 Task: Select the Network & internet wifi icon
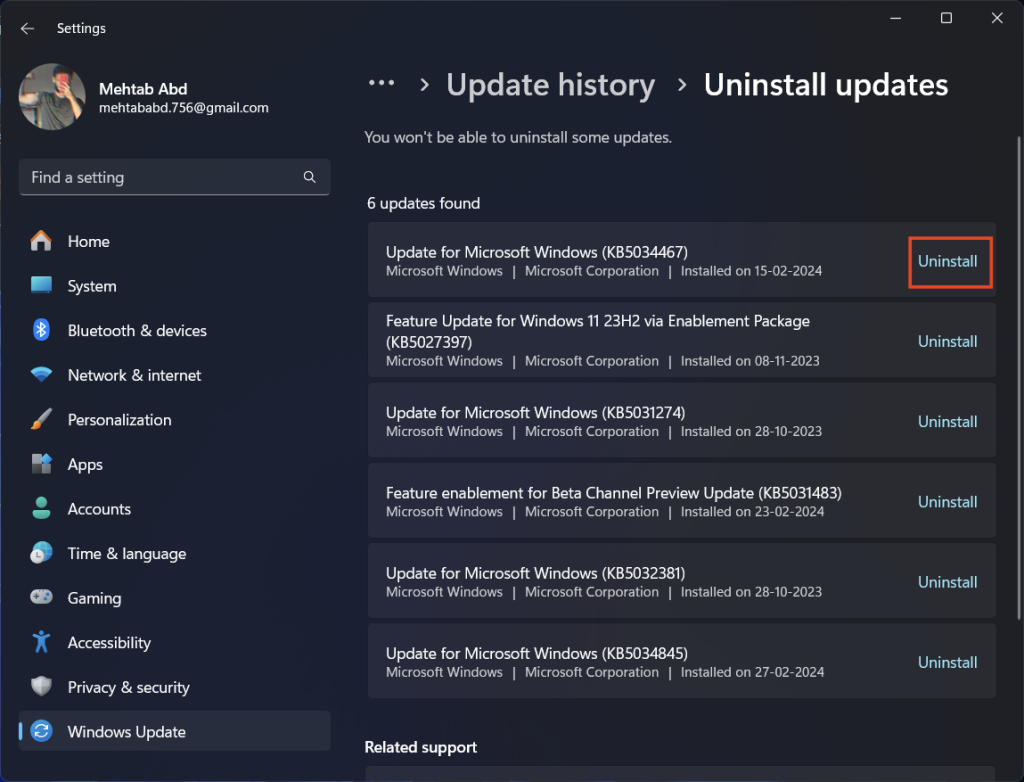click(41, 375)
